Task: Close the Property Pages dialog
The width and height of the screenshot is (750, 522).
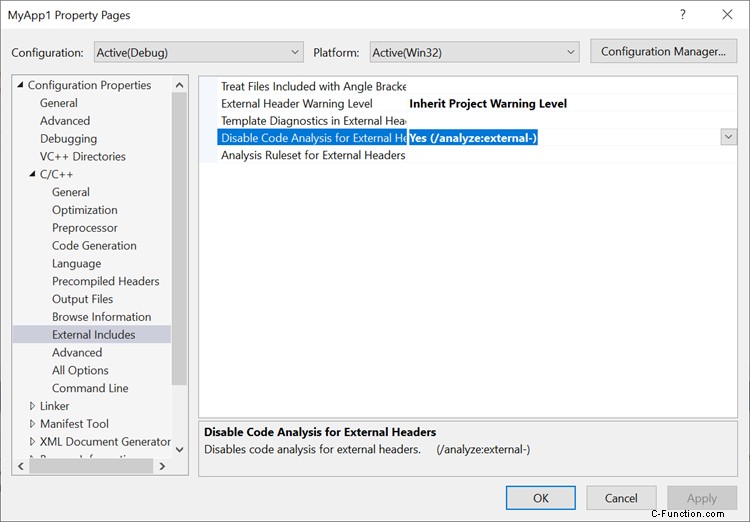Action: pyautogui.click(x=727, y=15)
